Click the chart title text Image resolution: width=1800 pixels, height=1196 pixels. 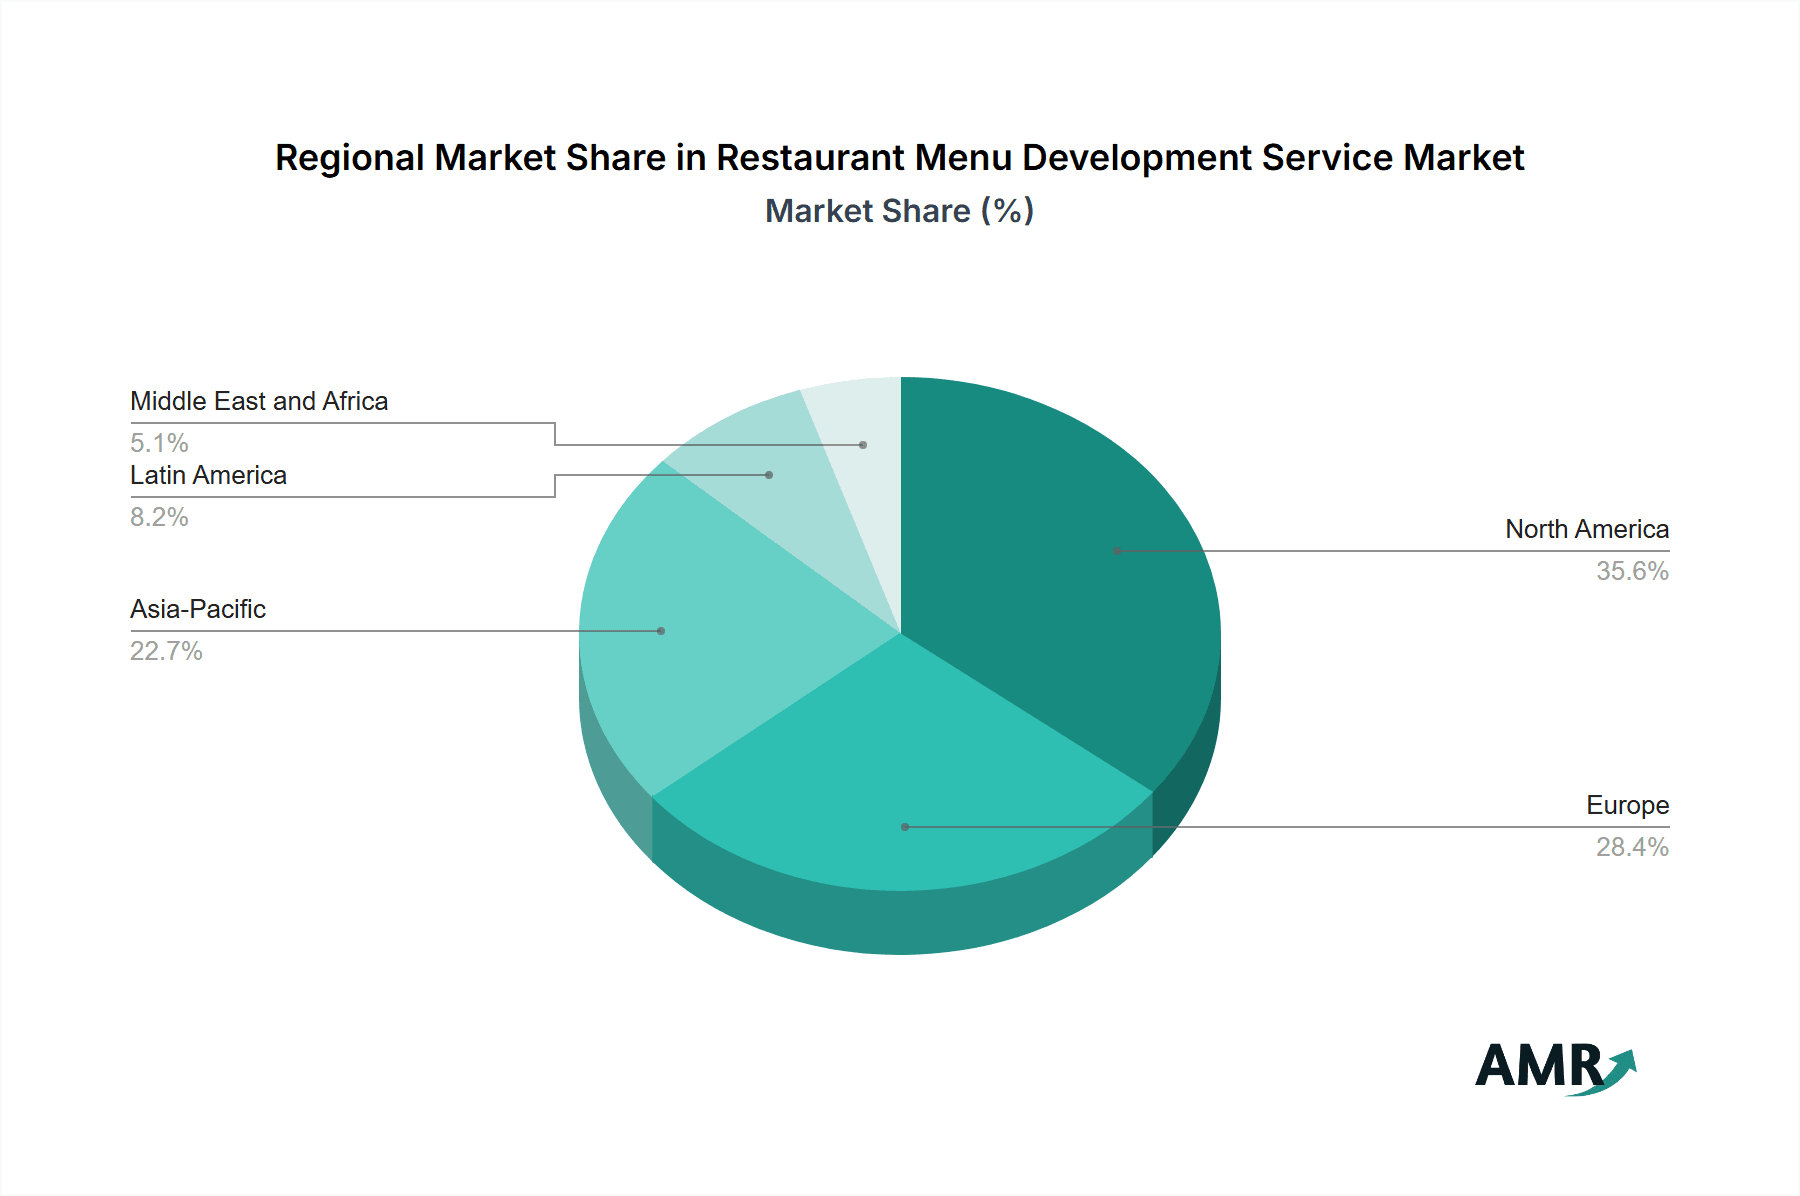(899, 157)
